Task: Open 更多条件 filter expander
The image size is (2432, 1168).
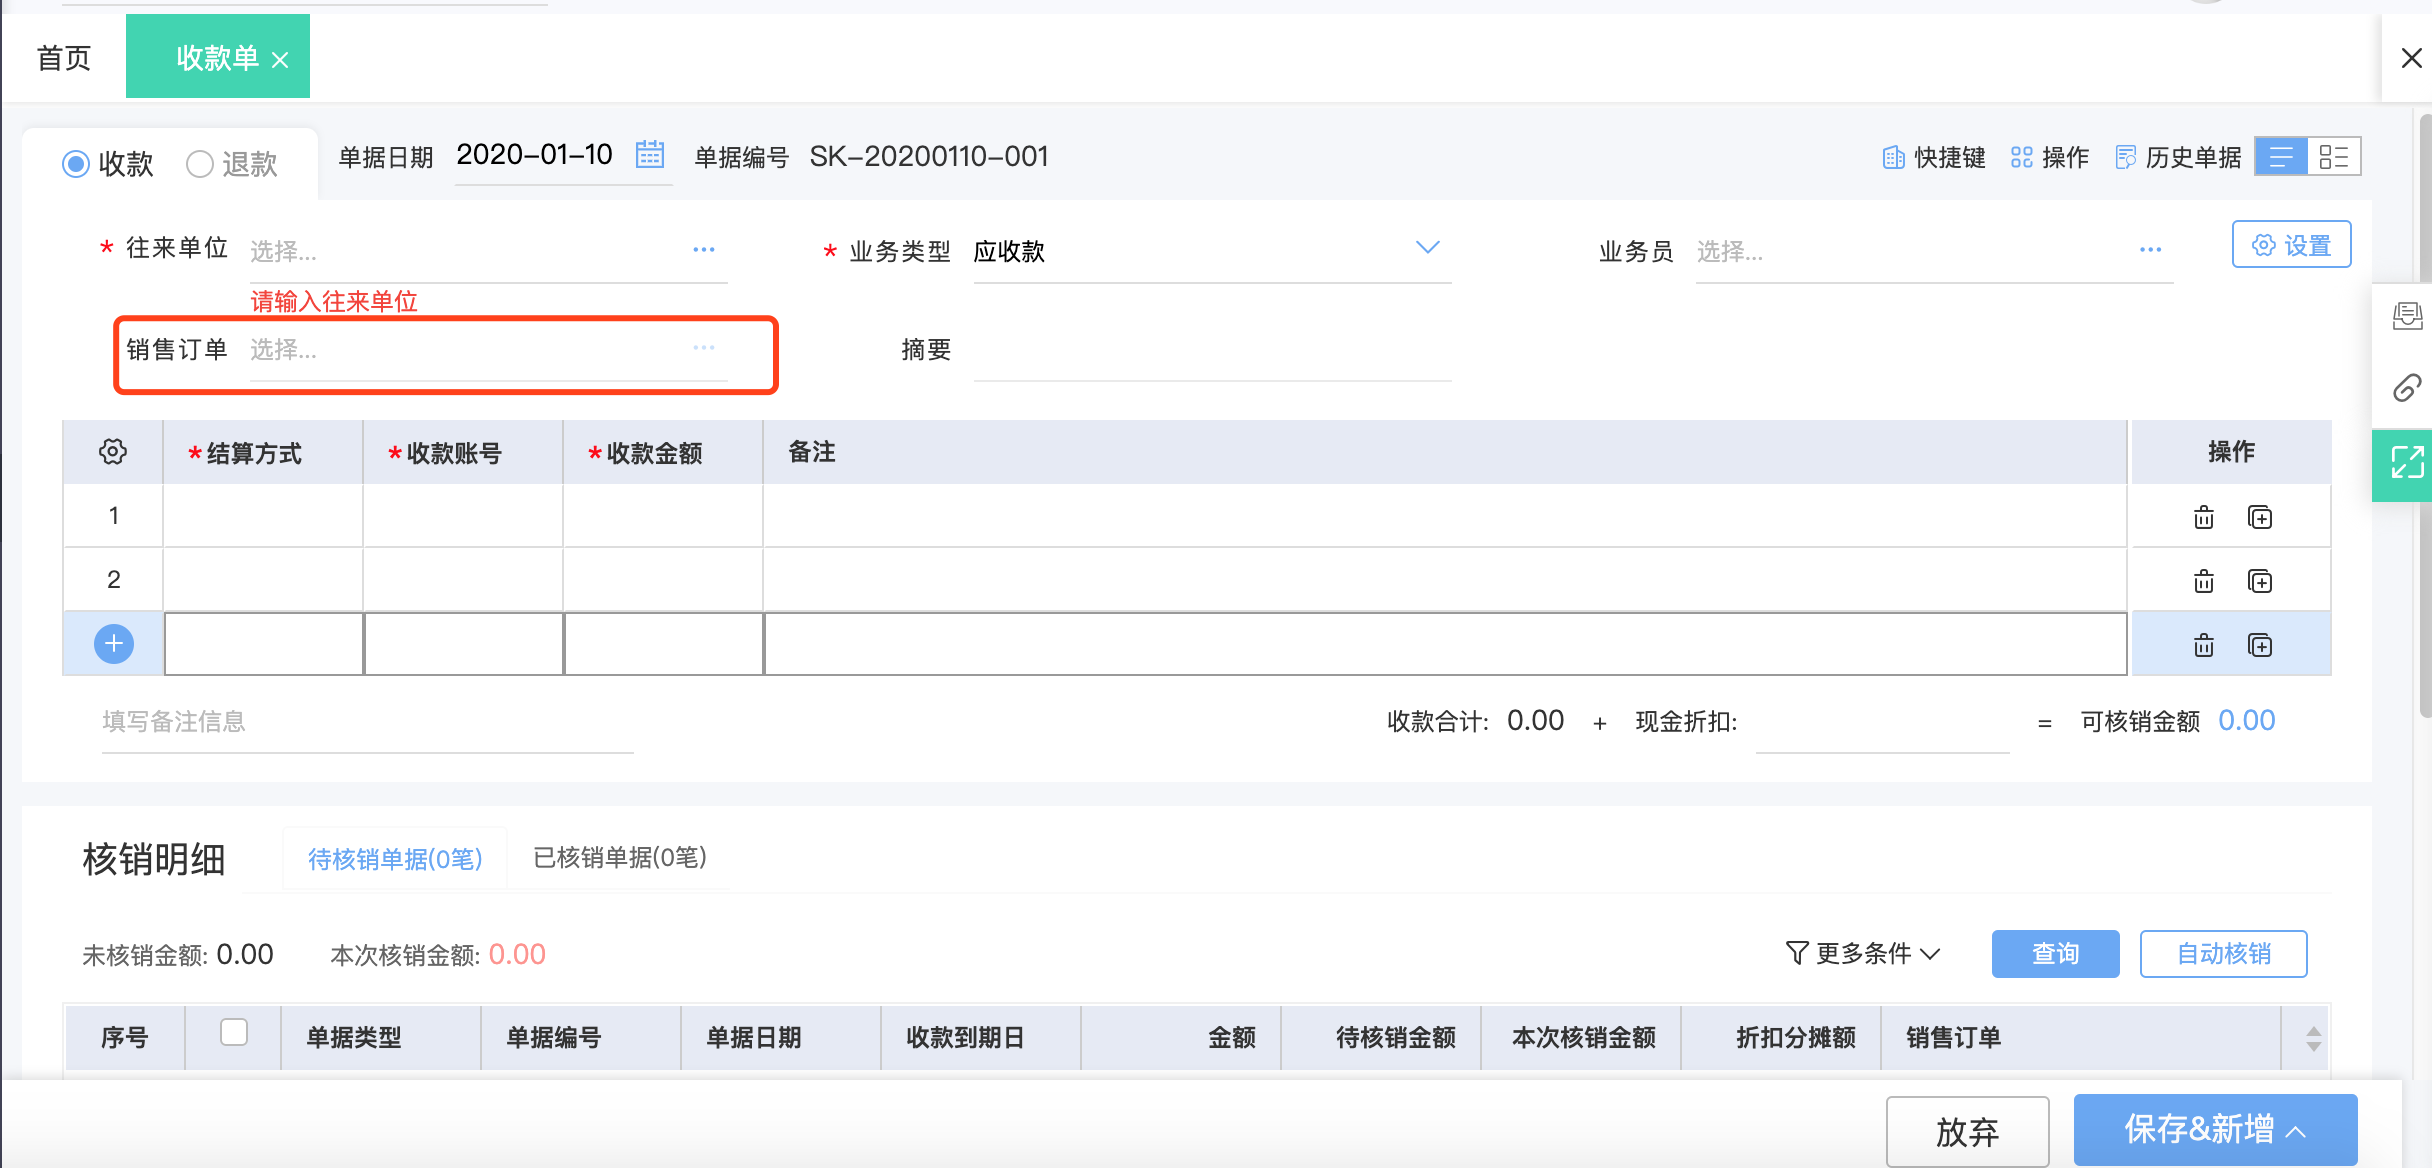Action: pos(1867,954)
